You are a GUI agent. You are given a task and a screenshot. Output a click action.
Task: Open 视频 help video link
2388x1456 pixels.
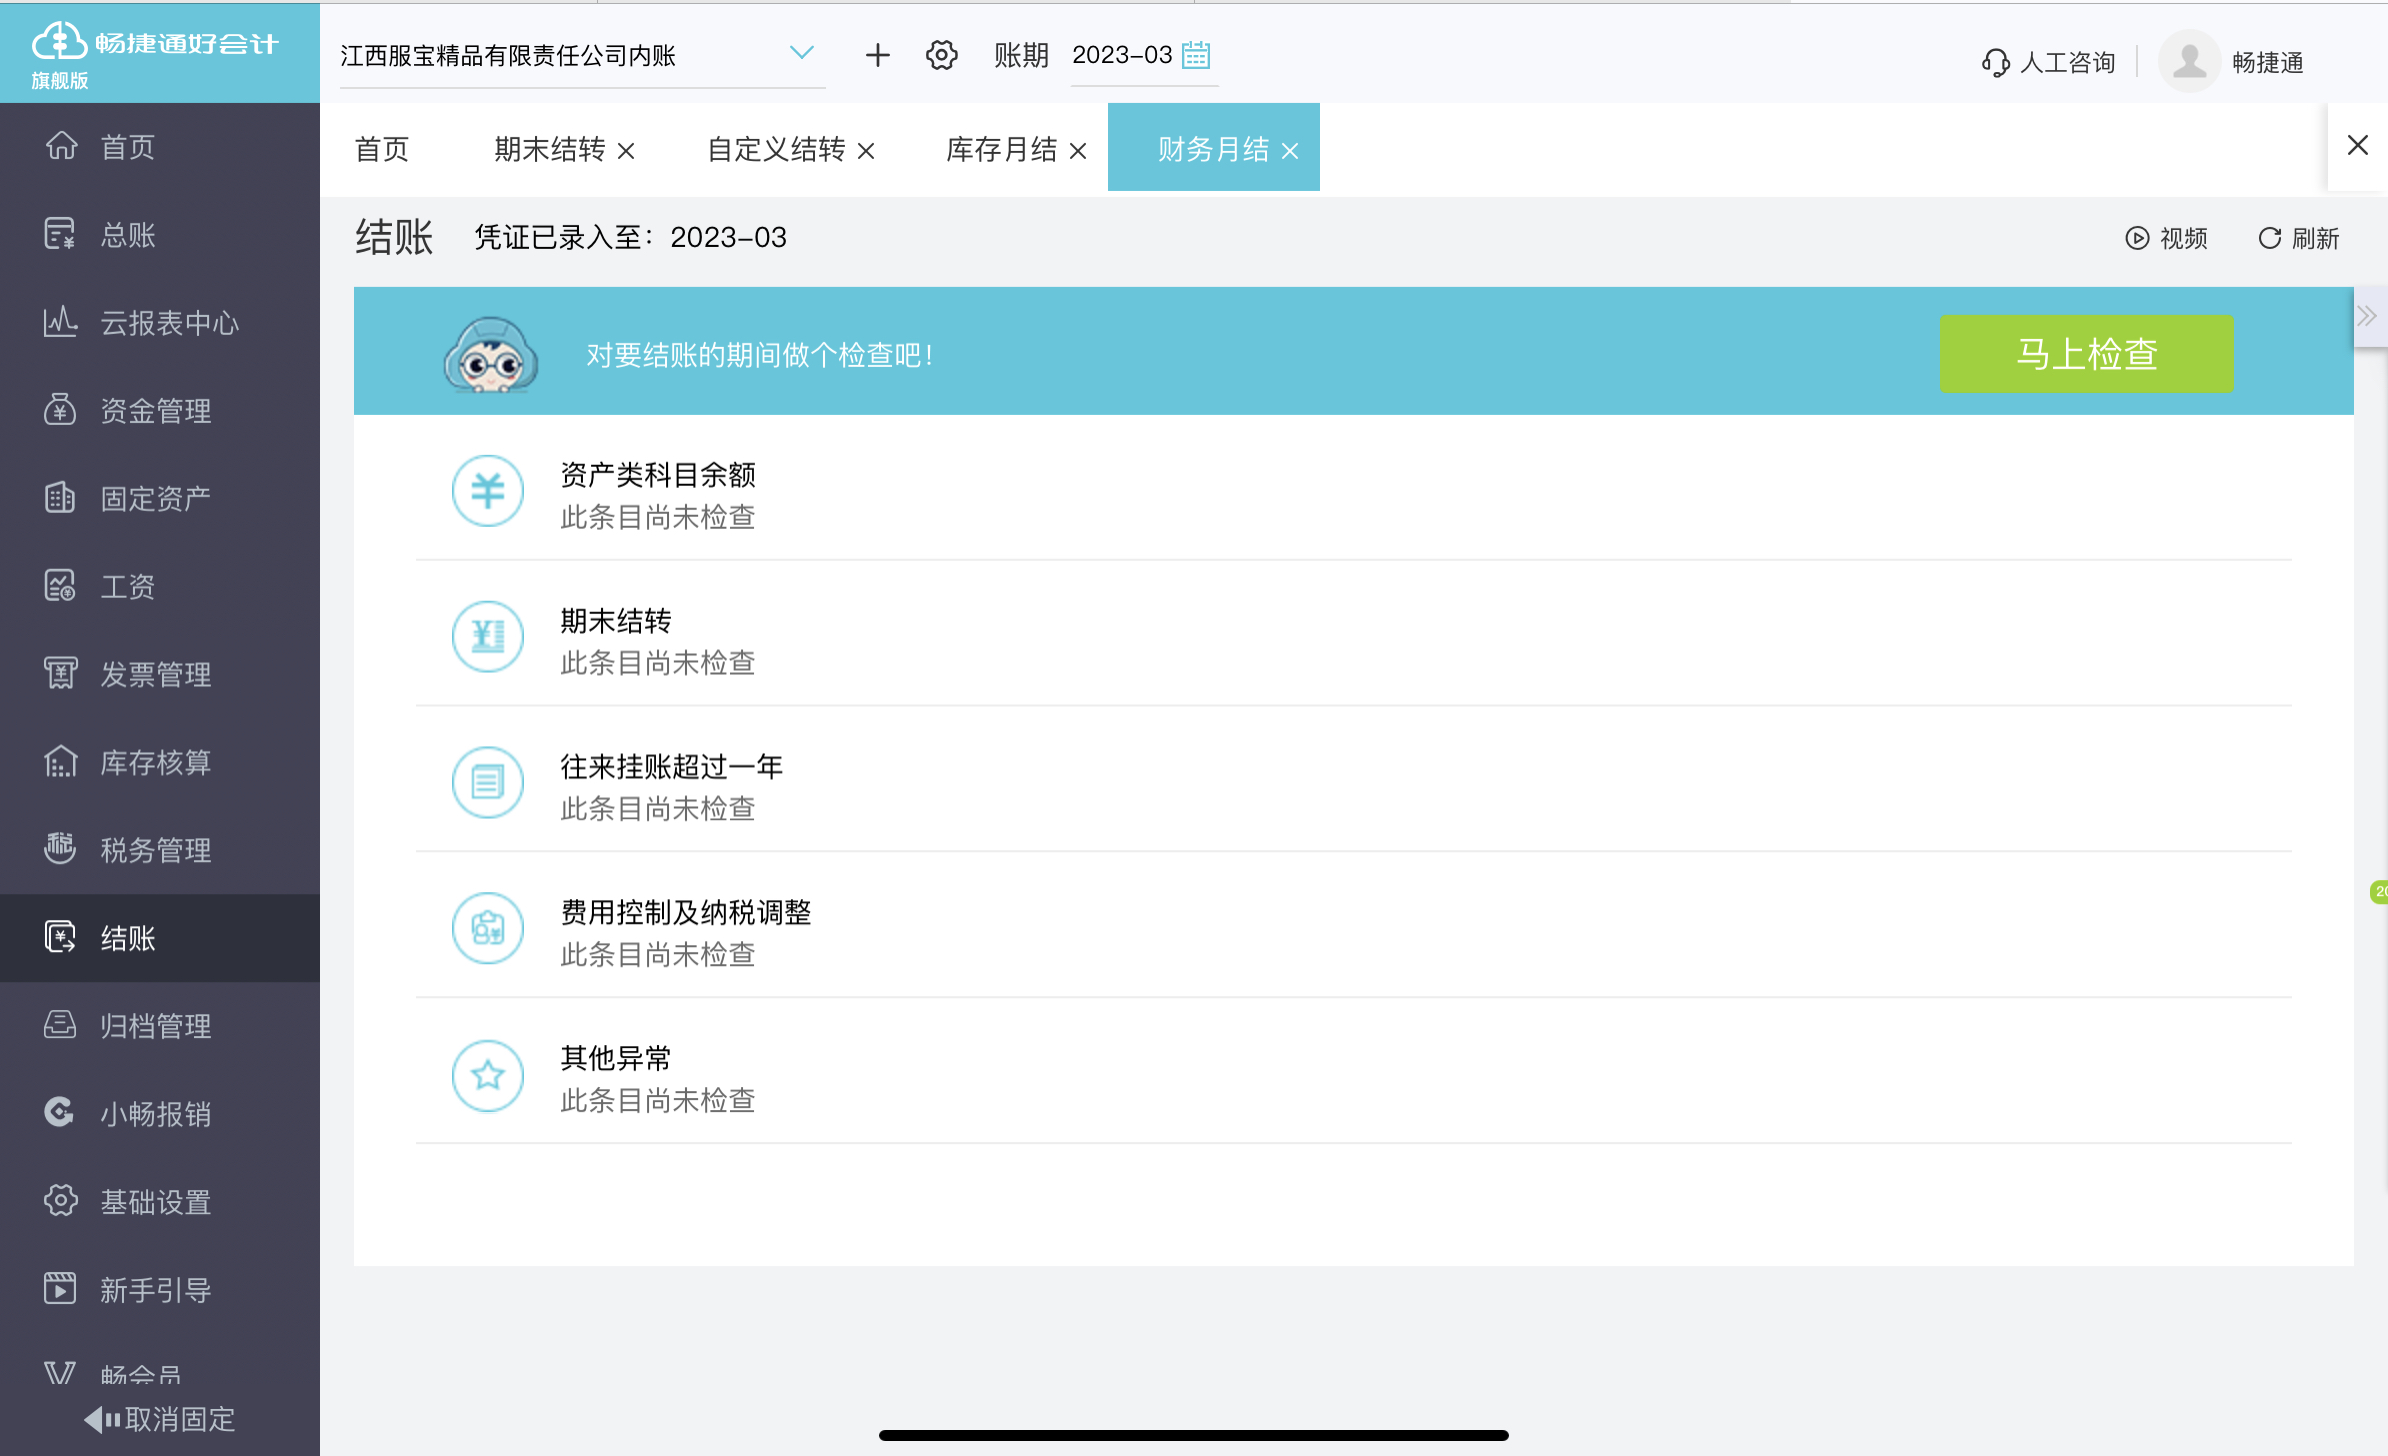point(2166,237)
